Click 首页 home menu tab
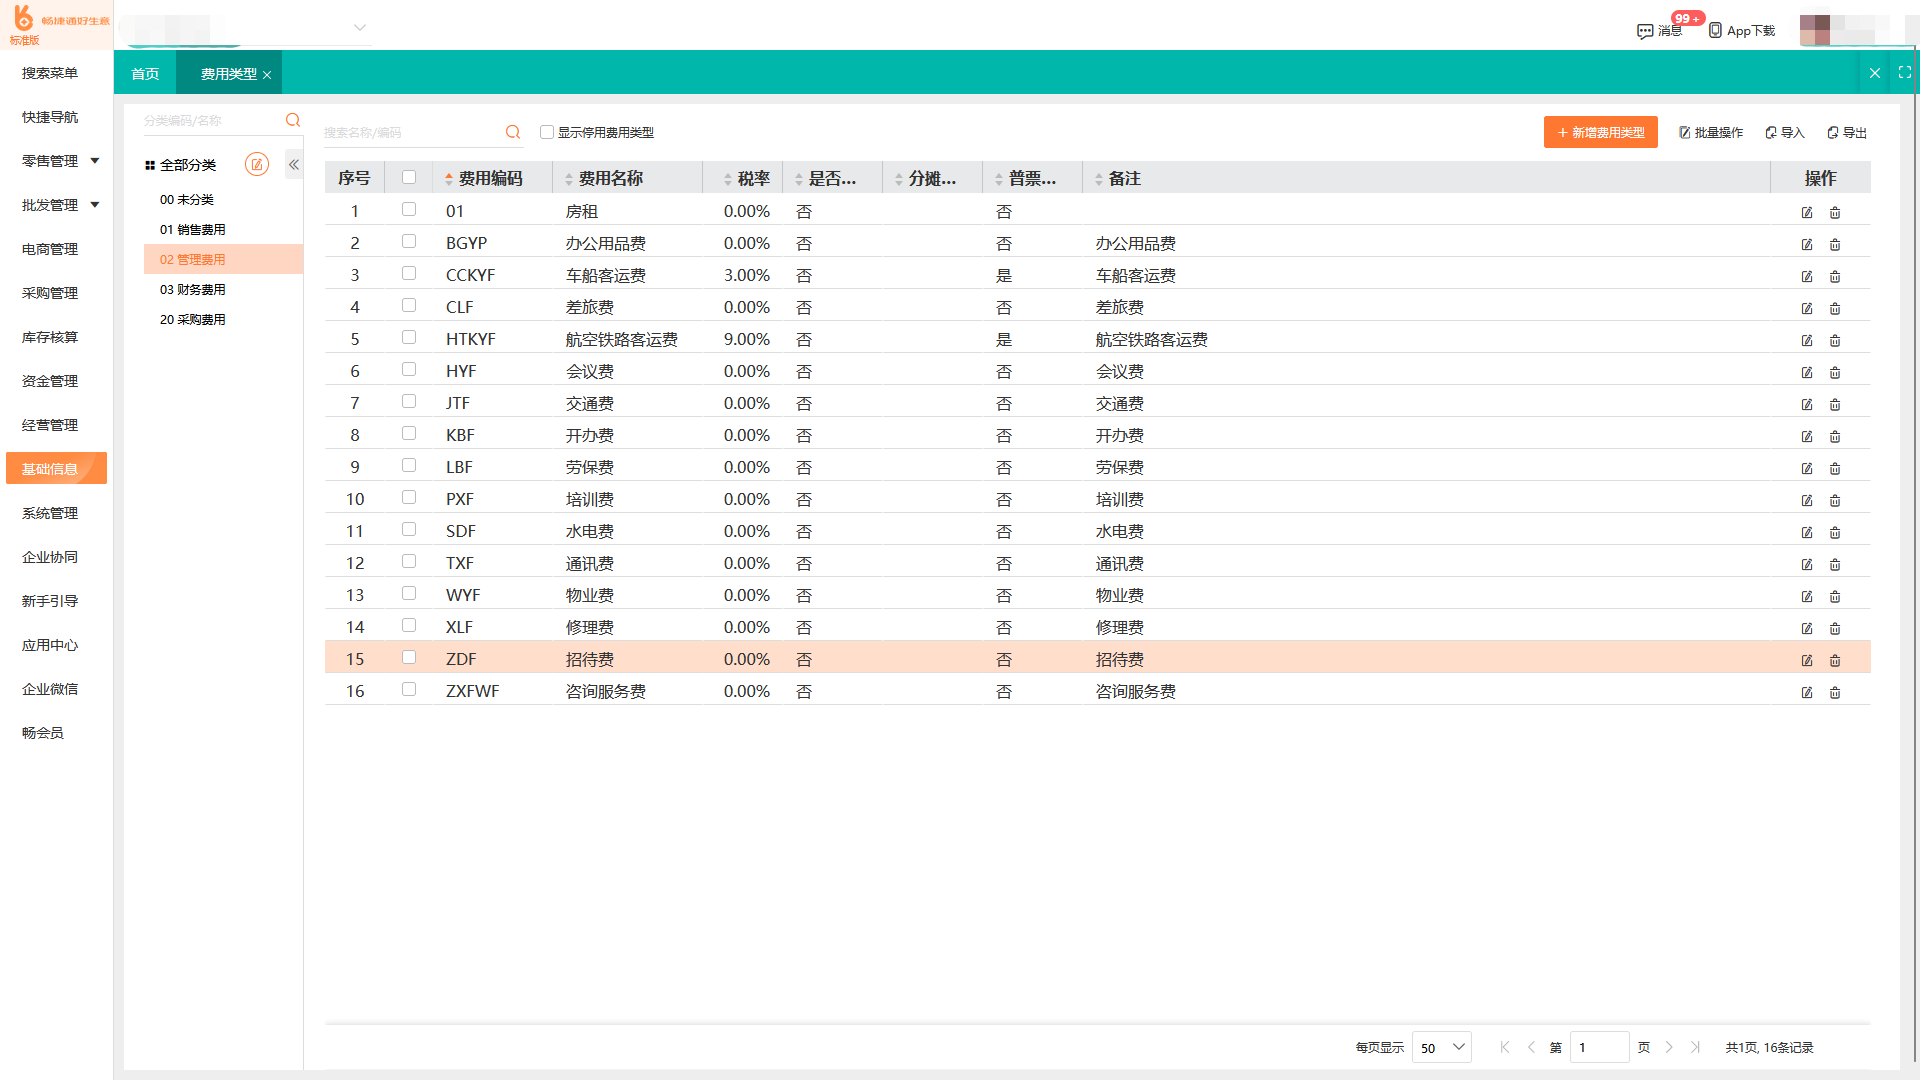The width and height of the screenshot is (1920, 1080). point(145,74)
